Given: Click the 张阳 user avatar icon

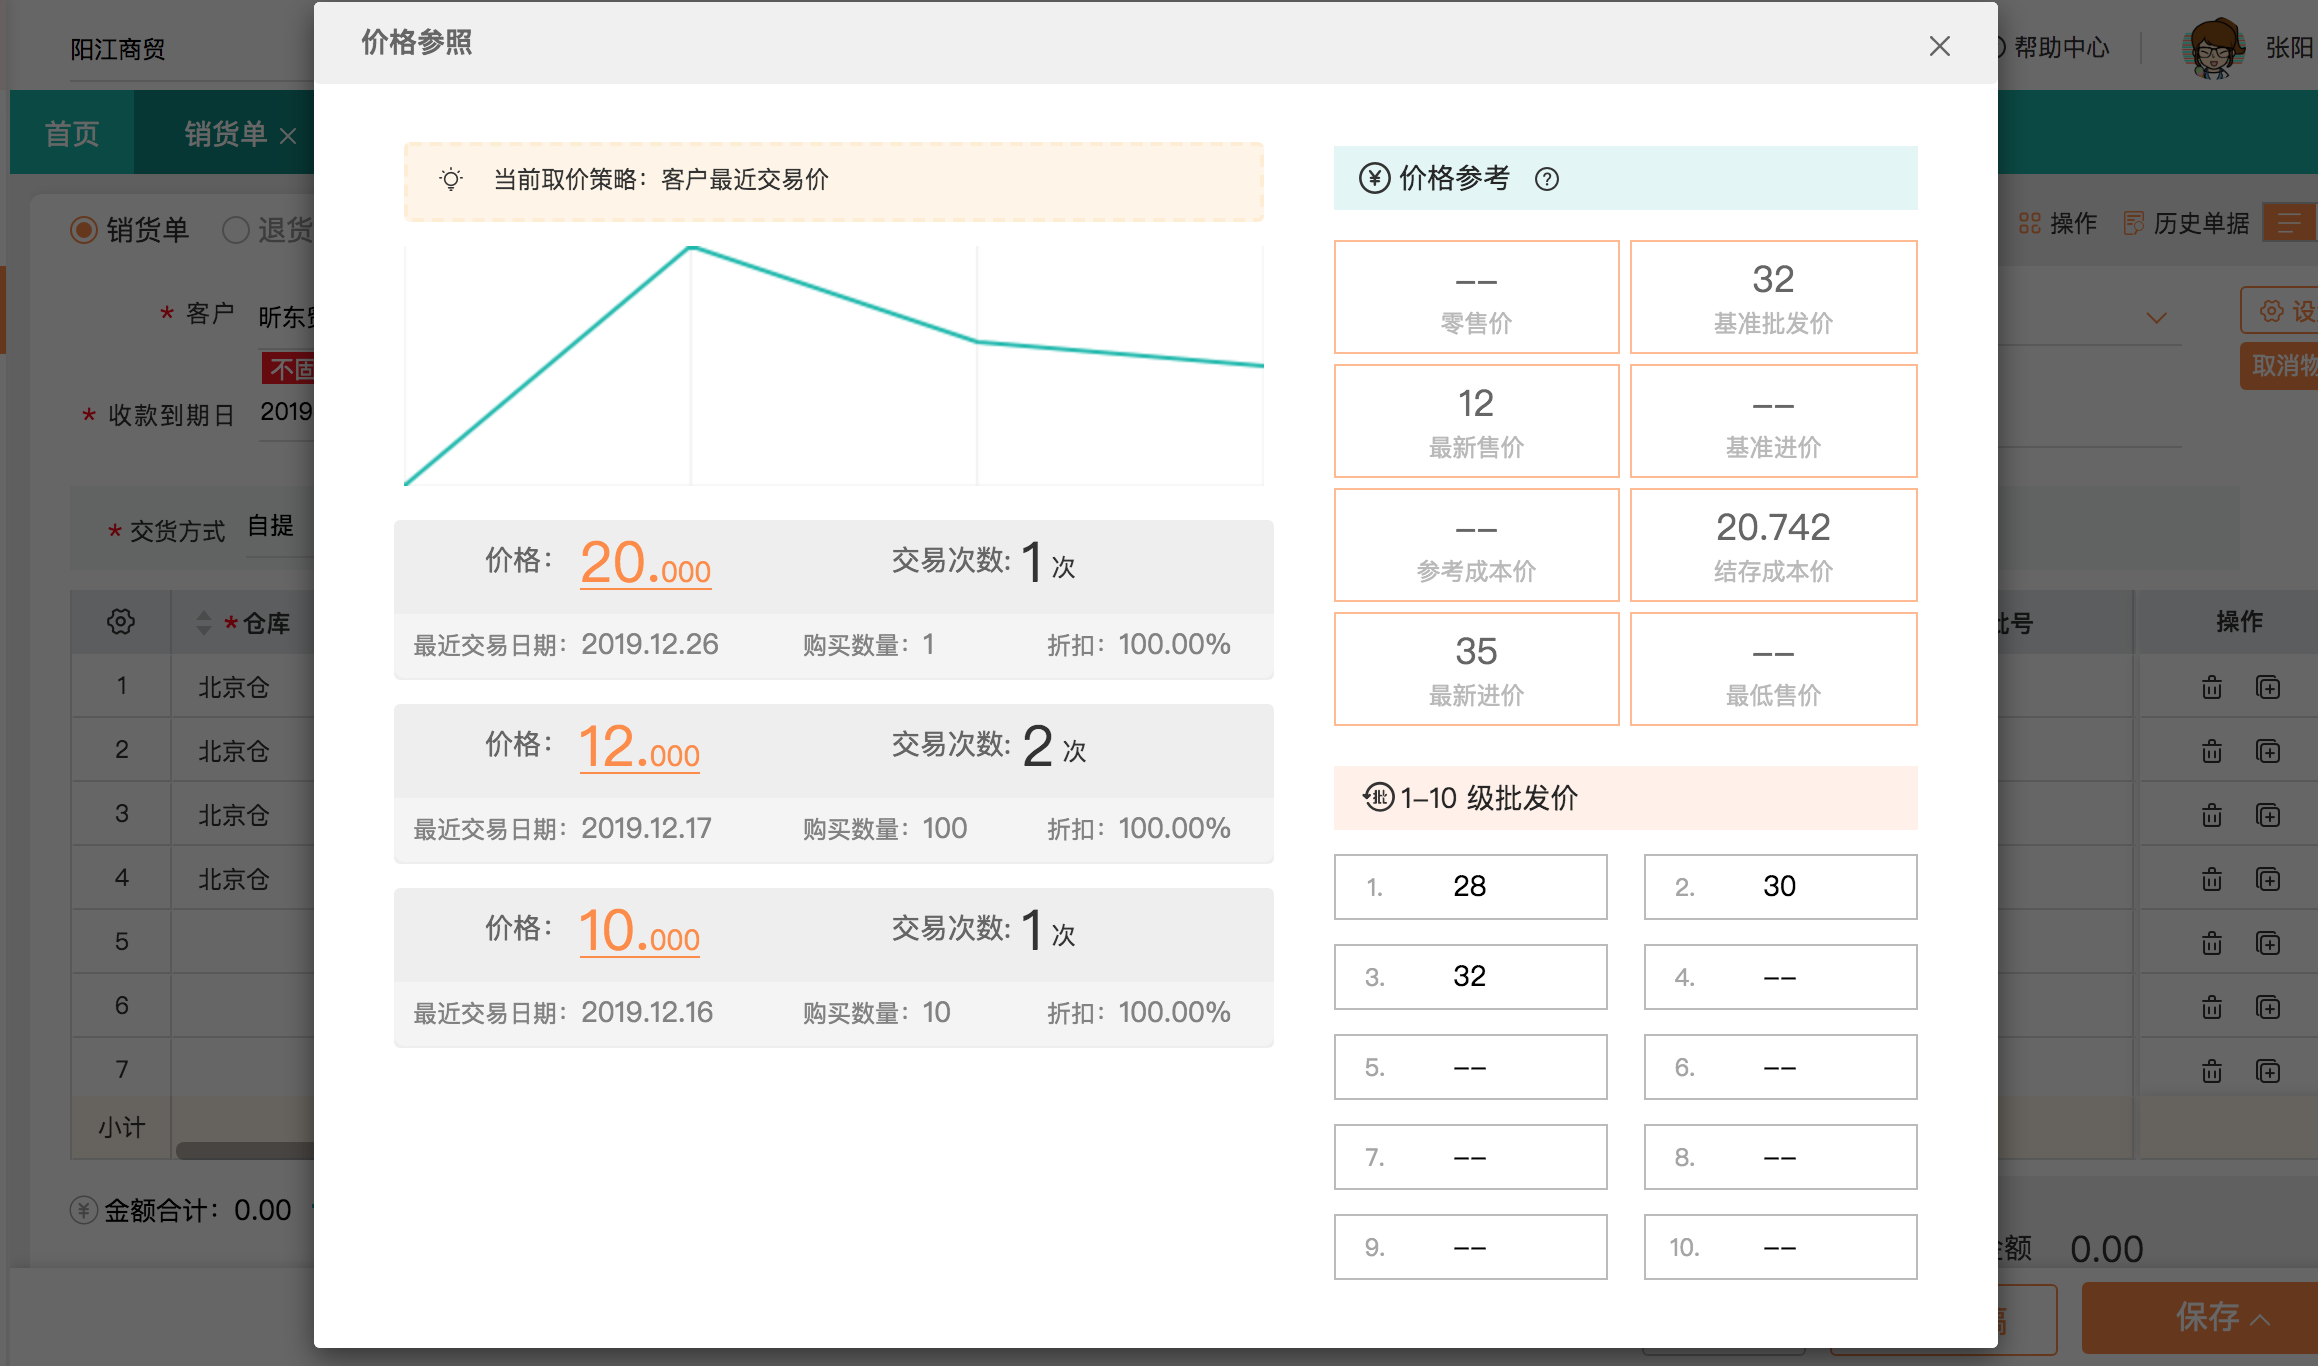Looking at the screenshot, I should (2217, 46).
